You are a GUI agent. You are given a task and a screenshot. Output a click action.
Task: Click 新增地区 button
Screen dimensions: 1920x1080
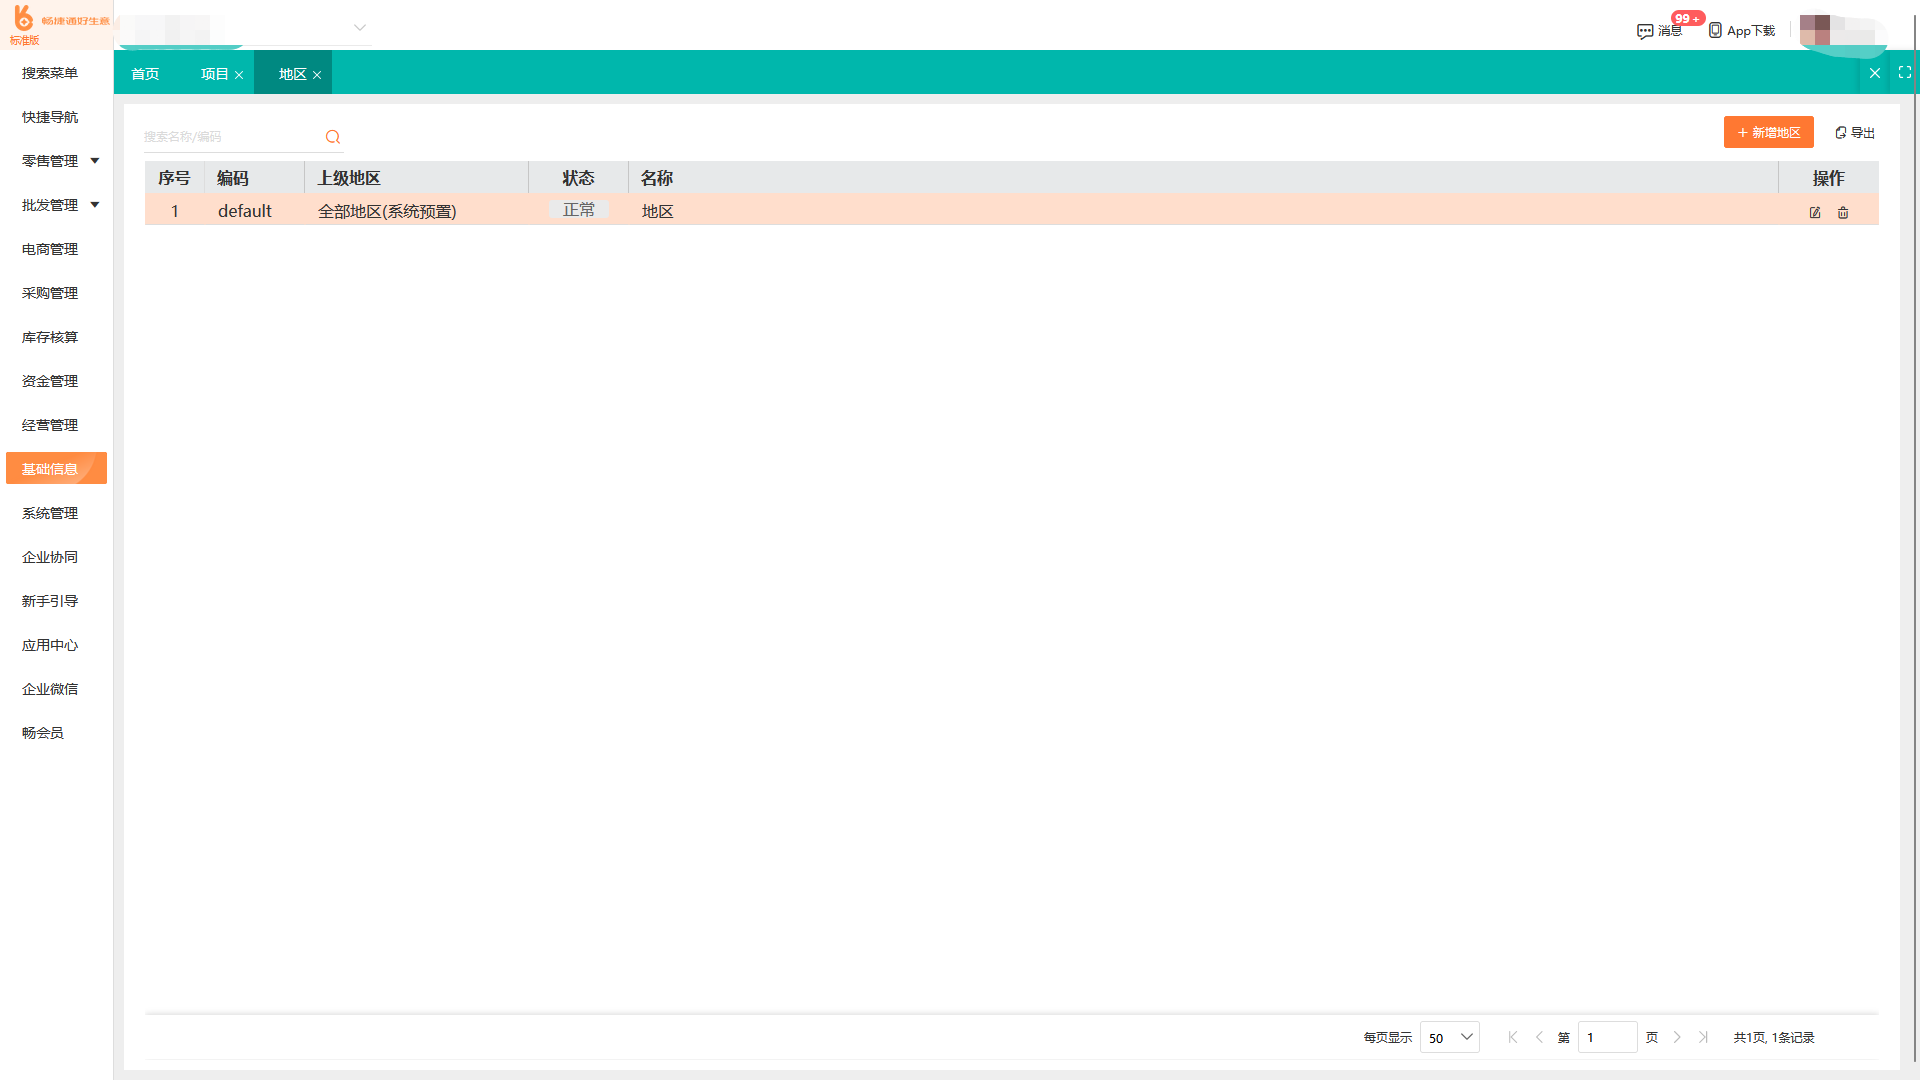(1768, 132)
